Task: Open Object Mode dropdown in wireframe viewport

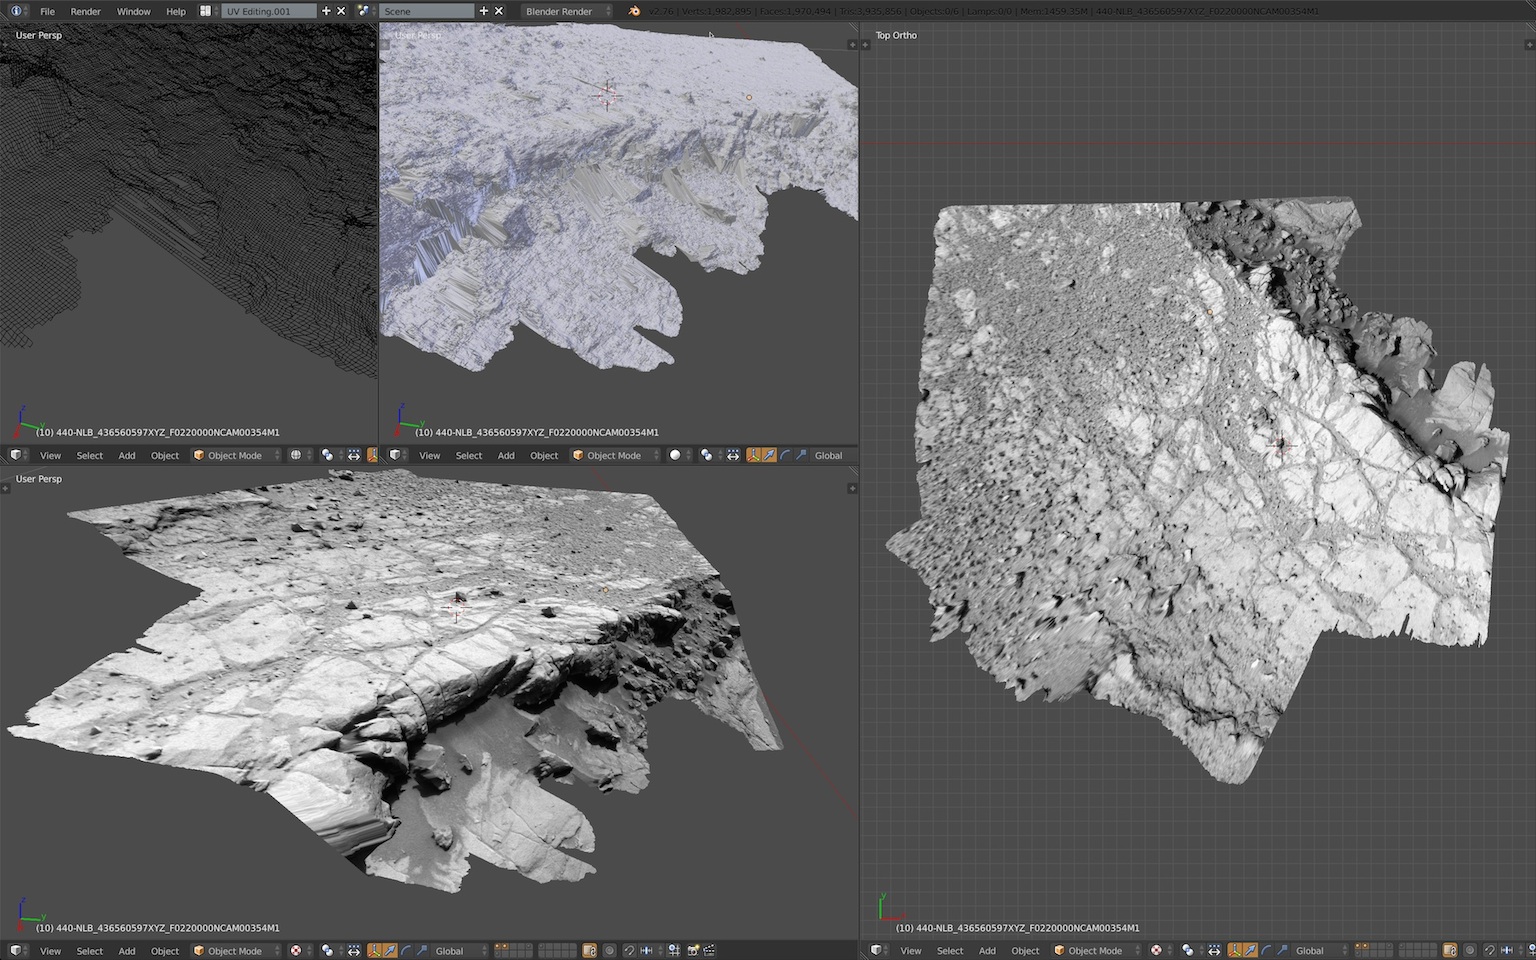Action: [236, 456]
